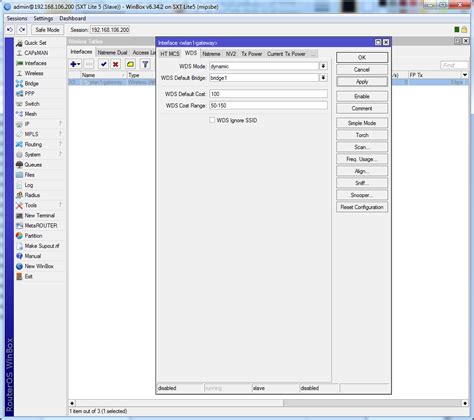Click the Apply button

pos(362,82)
